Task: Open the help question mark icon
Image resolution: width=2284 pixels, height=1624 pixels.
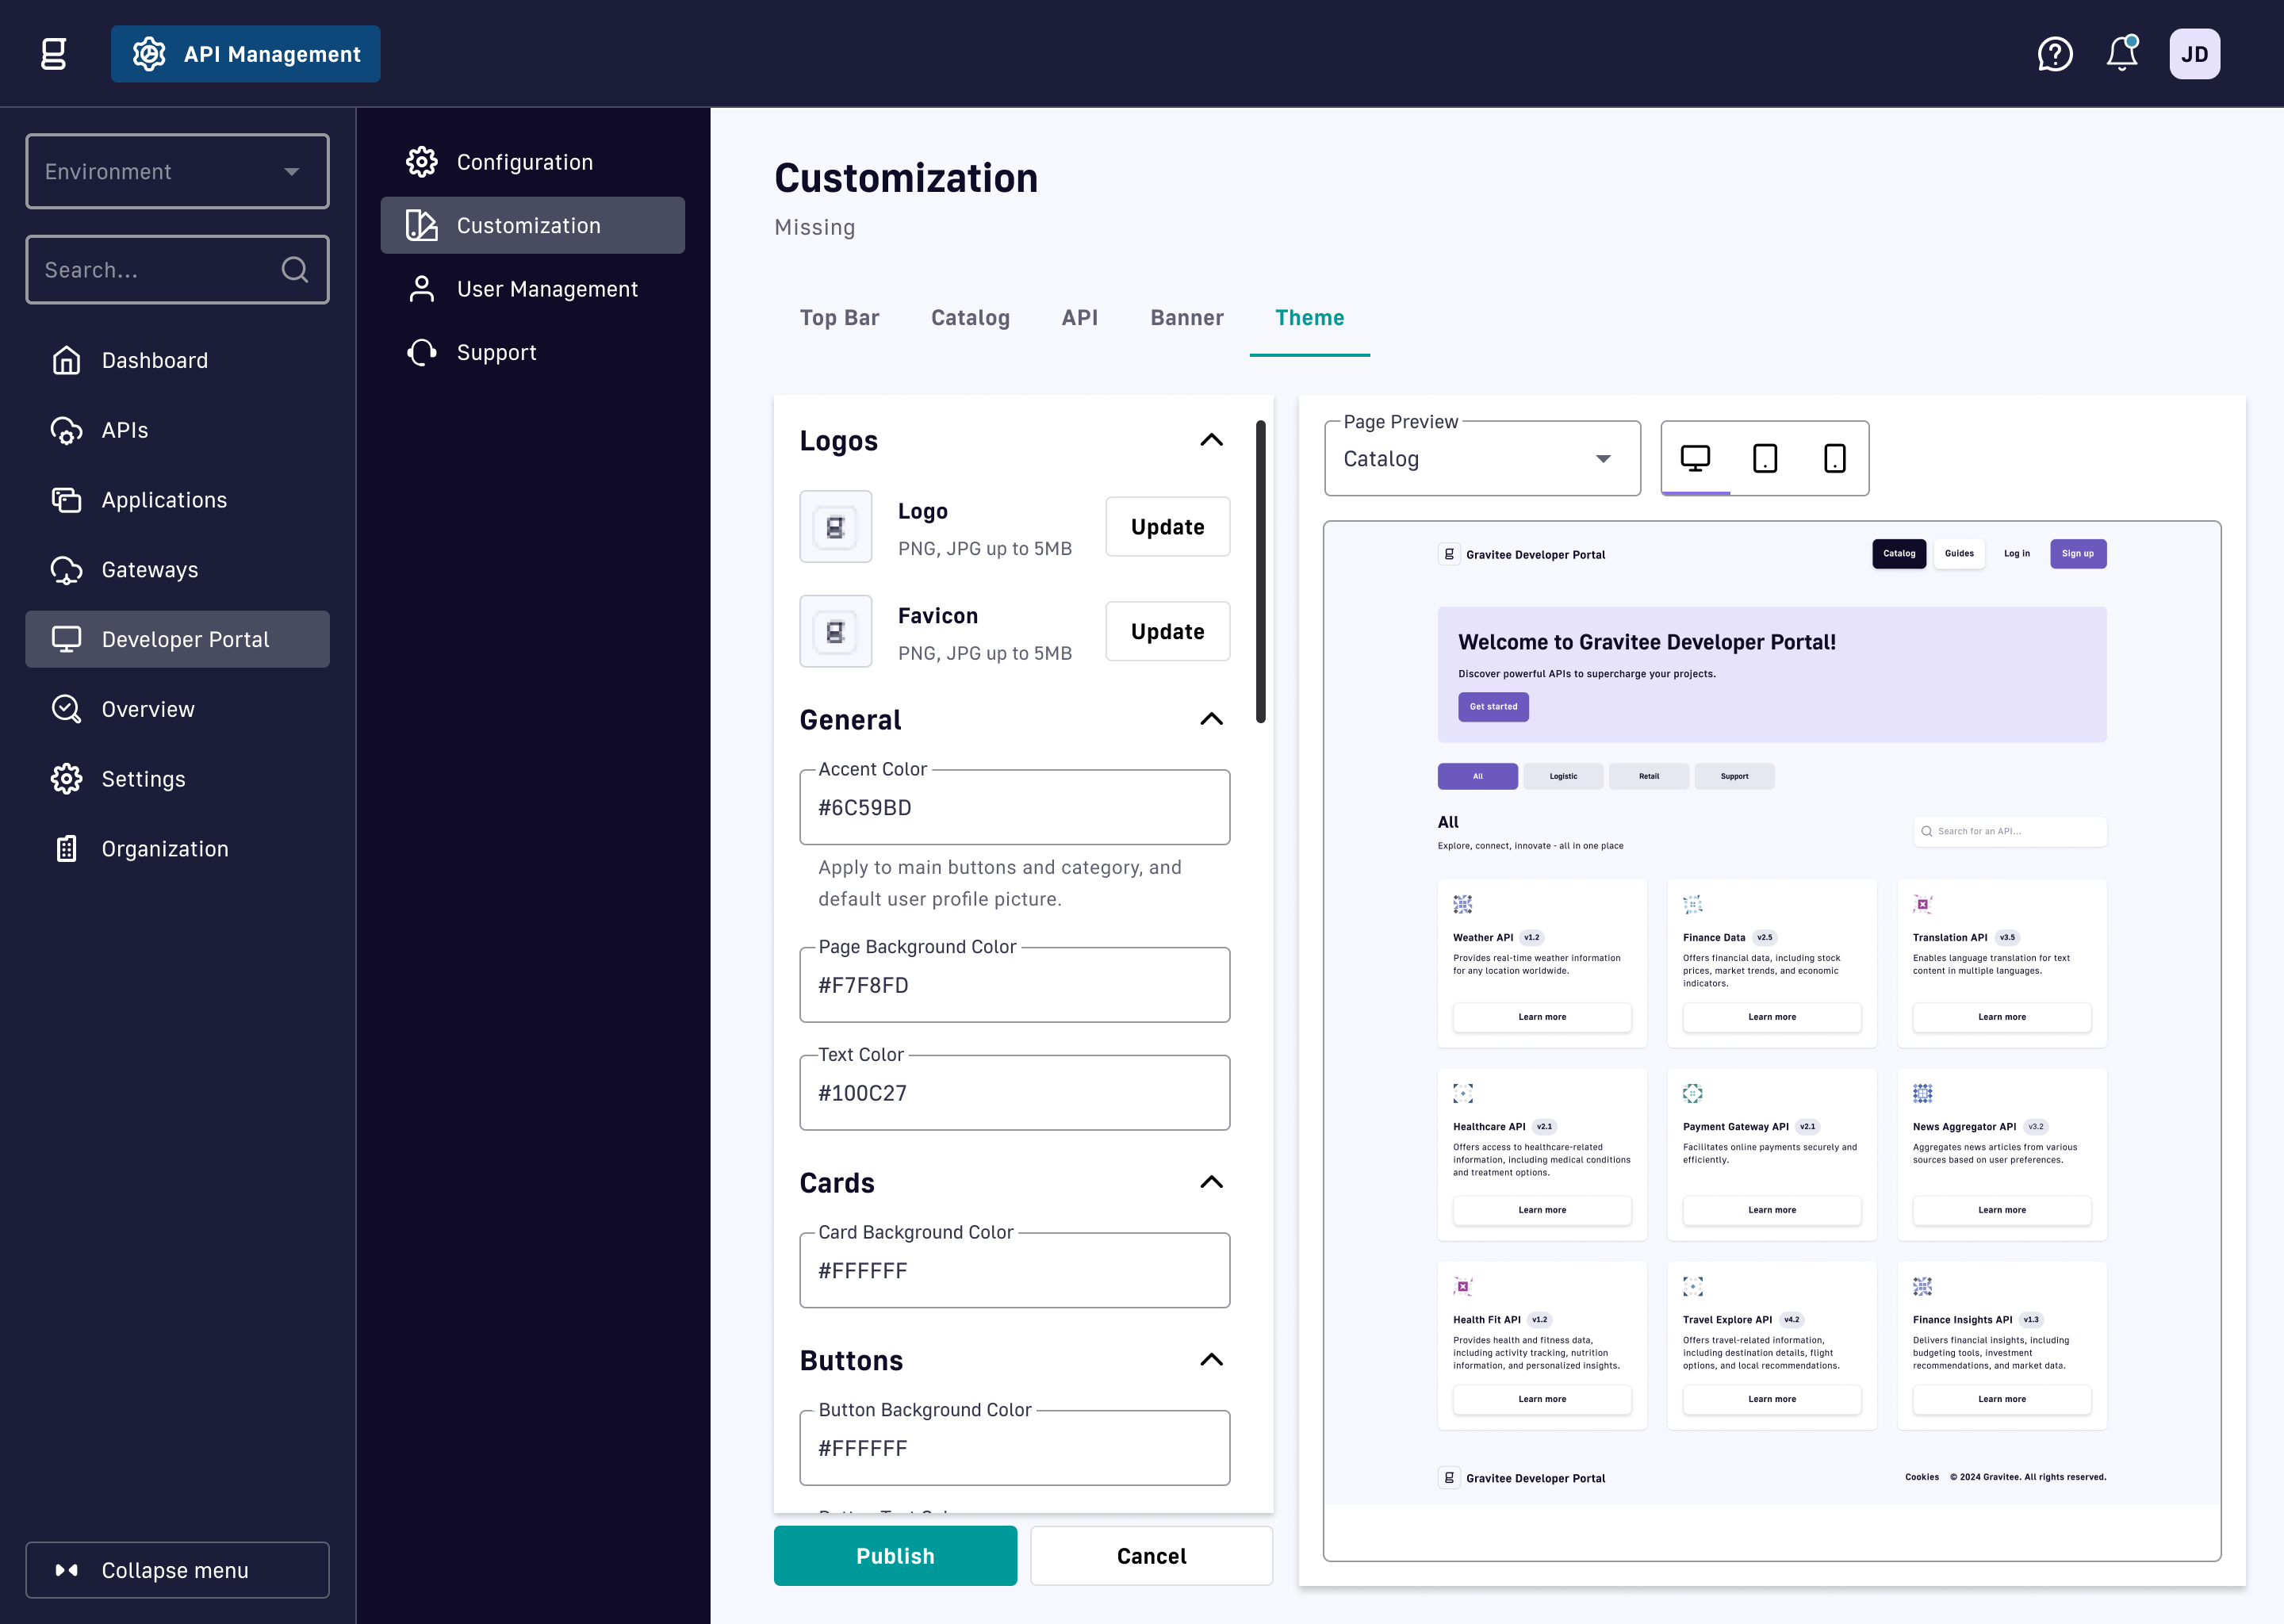Action: coord(2055,53)
